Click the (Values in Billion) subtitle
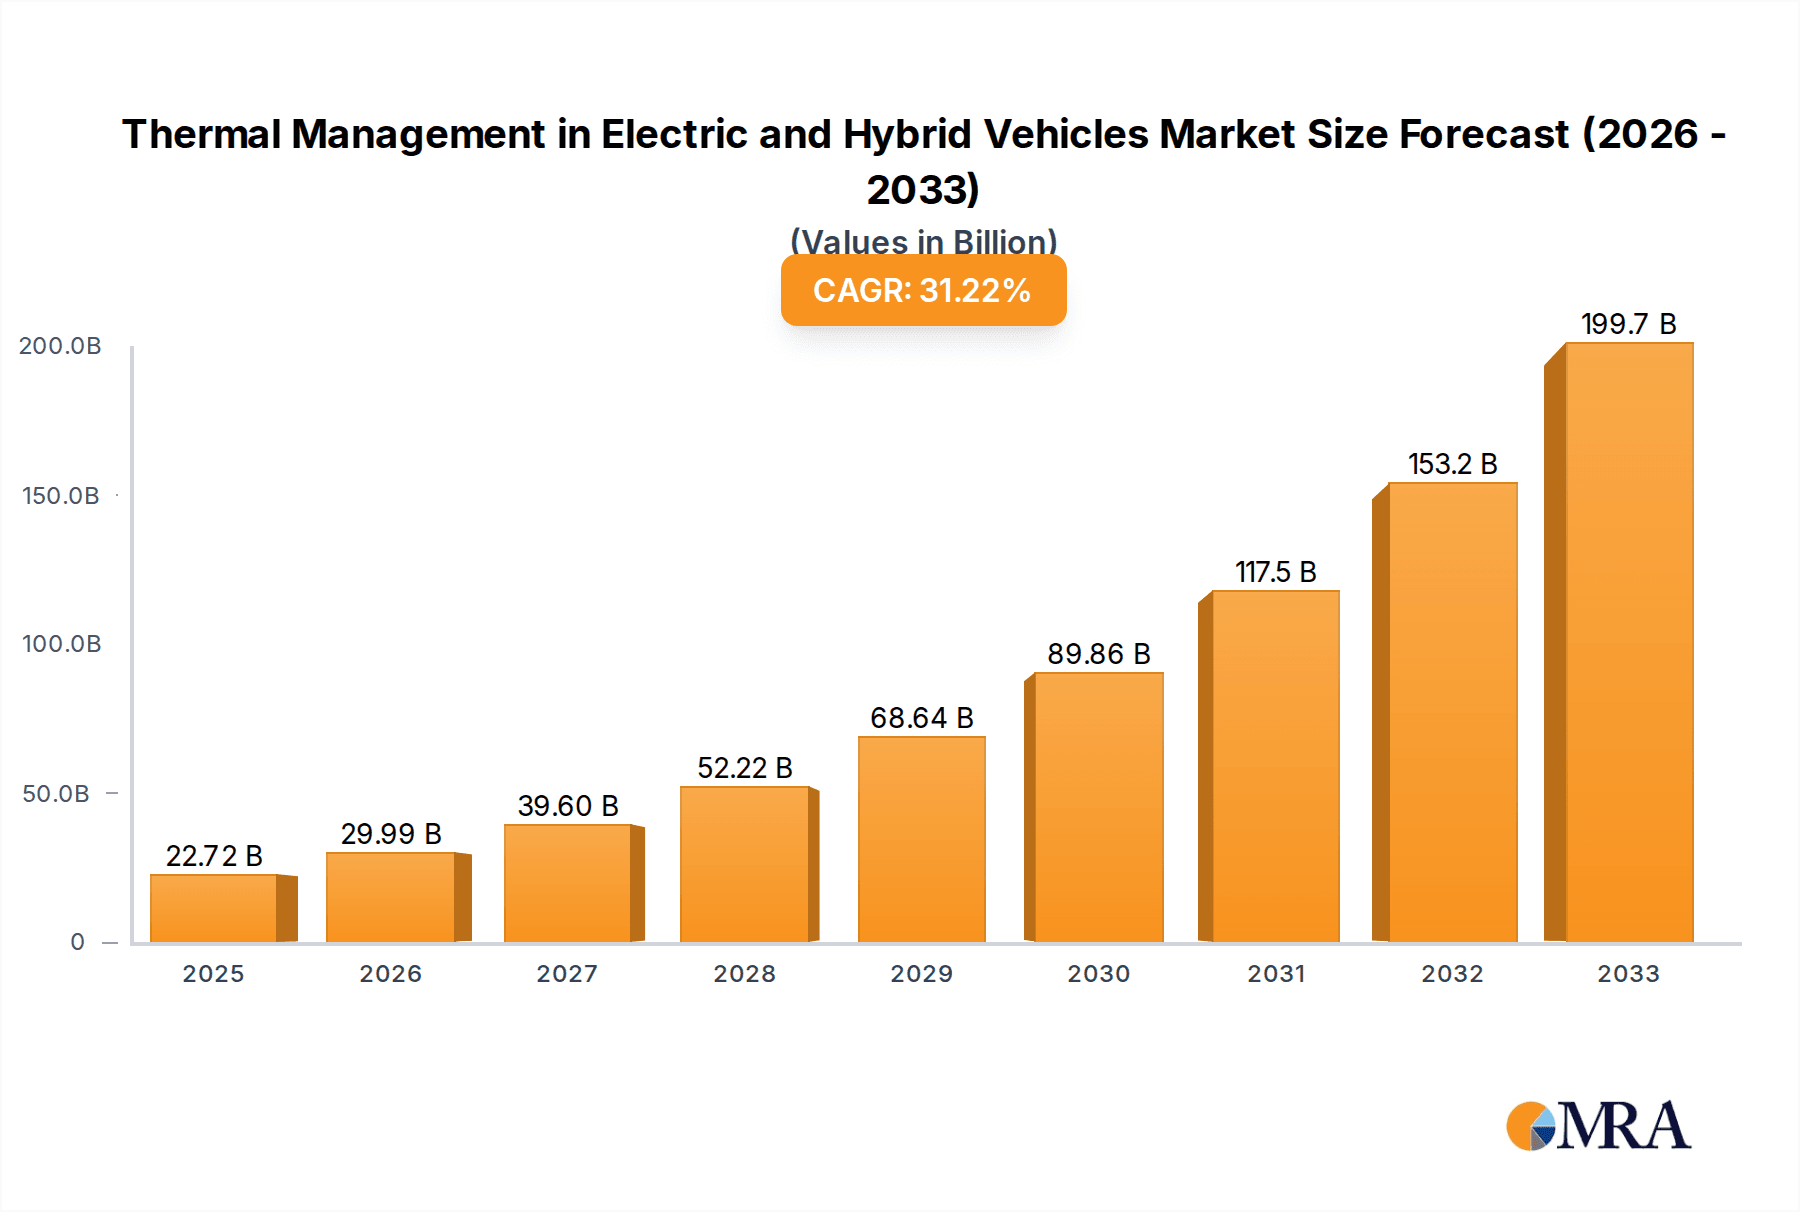The image size is (1800, 1212). point(922,242)
